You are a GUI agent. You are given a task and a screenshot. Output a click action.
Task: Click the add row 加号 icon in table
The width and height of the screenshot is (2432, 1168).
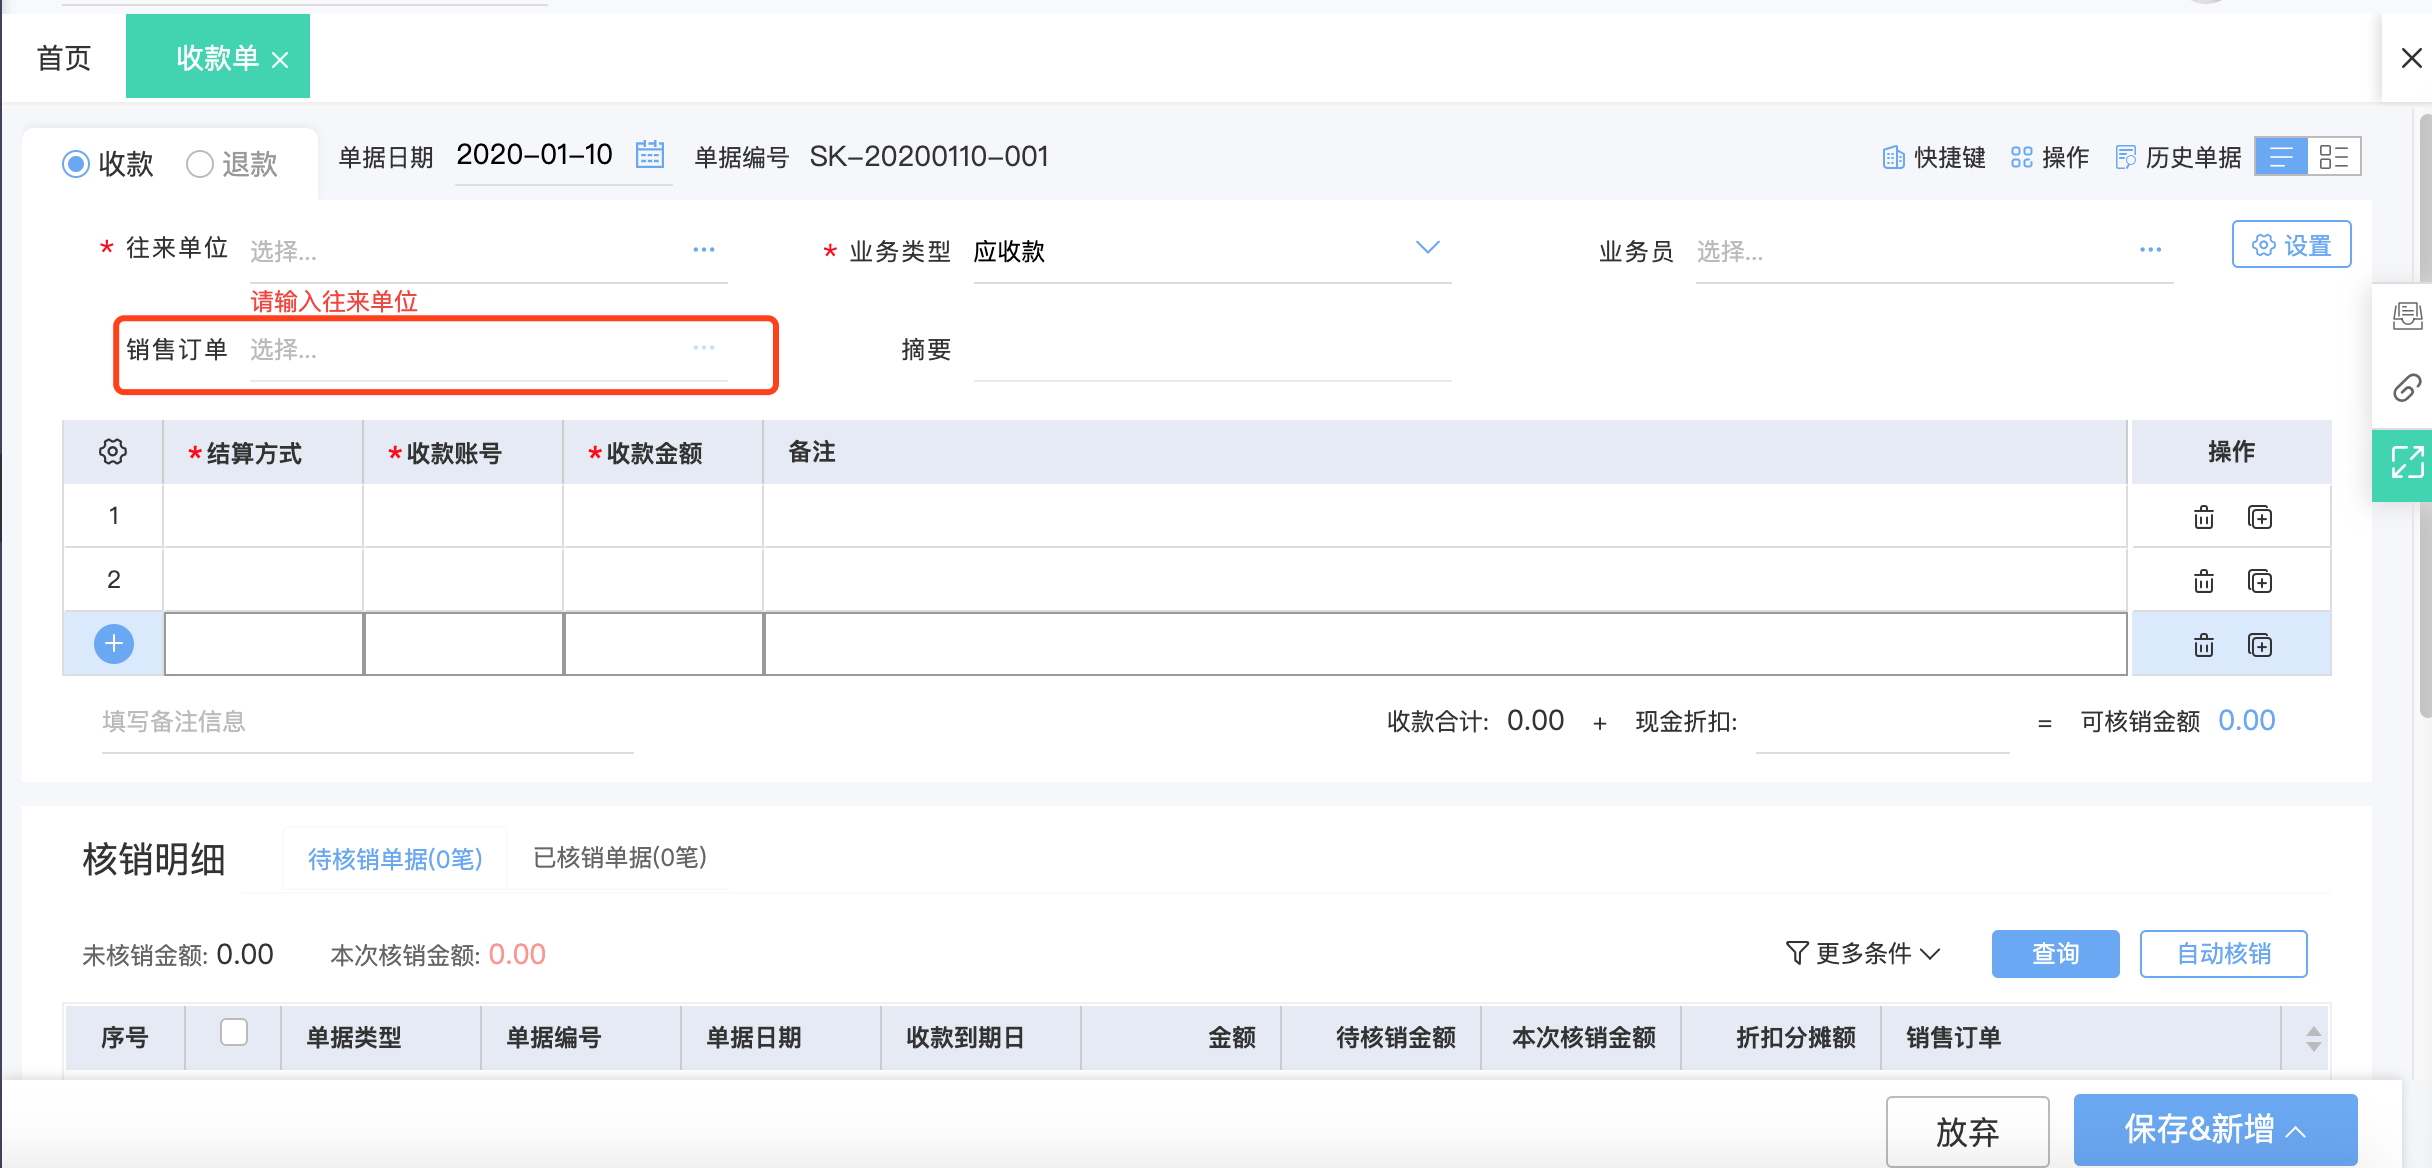pyautogui.click(x=115, y=642)
